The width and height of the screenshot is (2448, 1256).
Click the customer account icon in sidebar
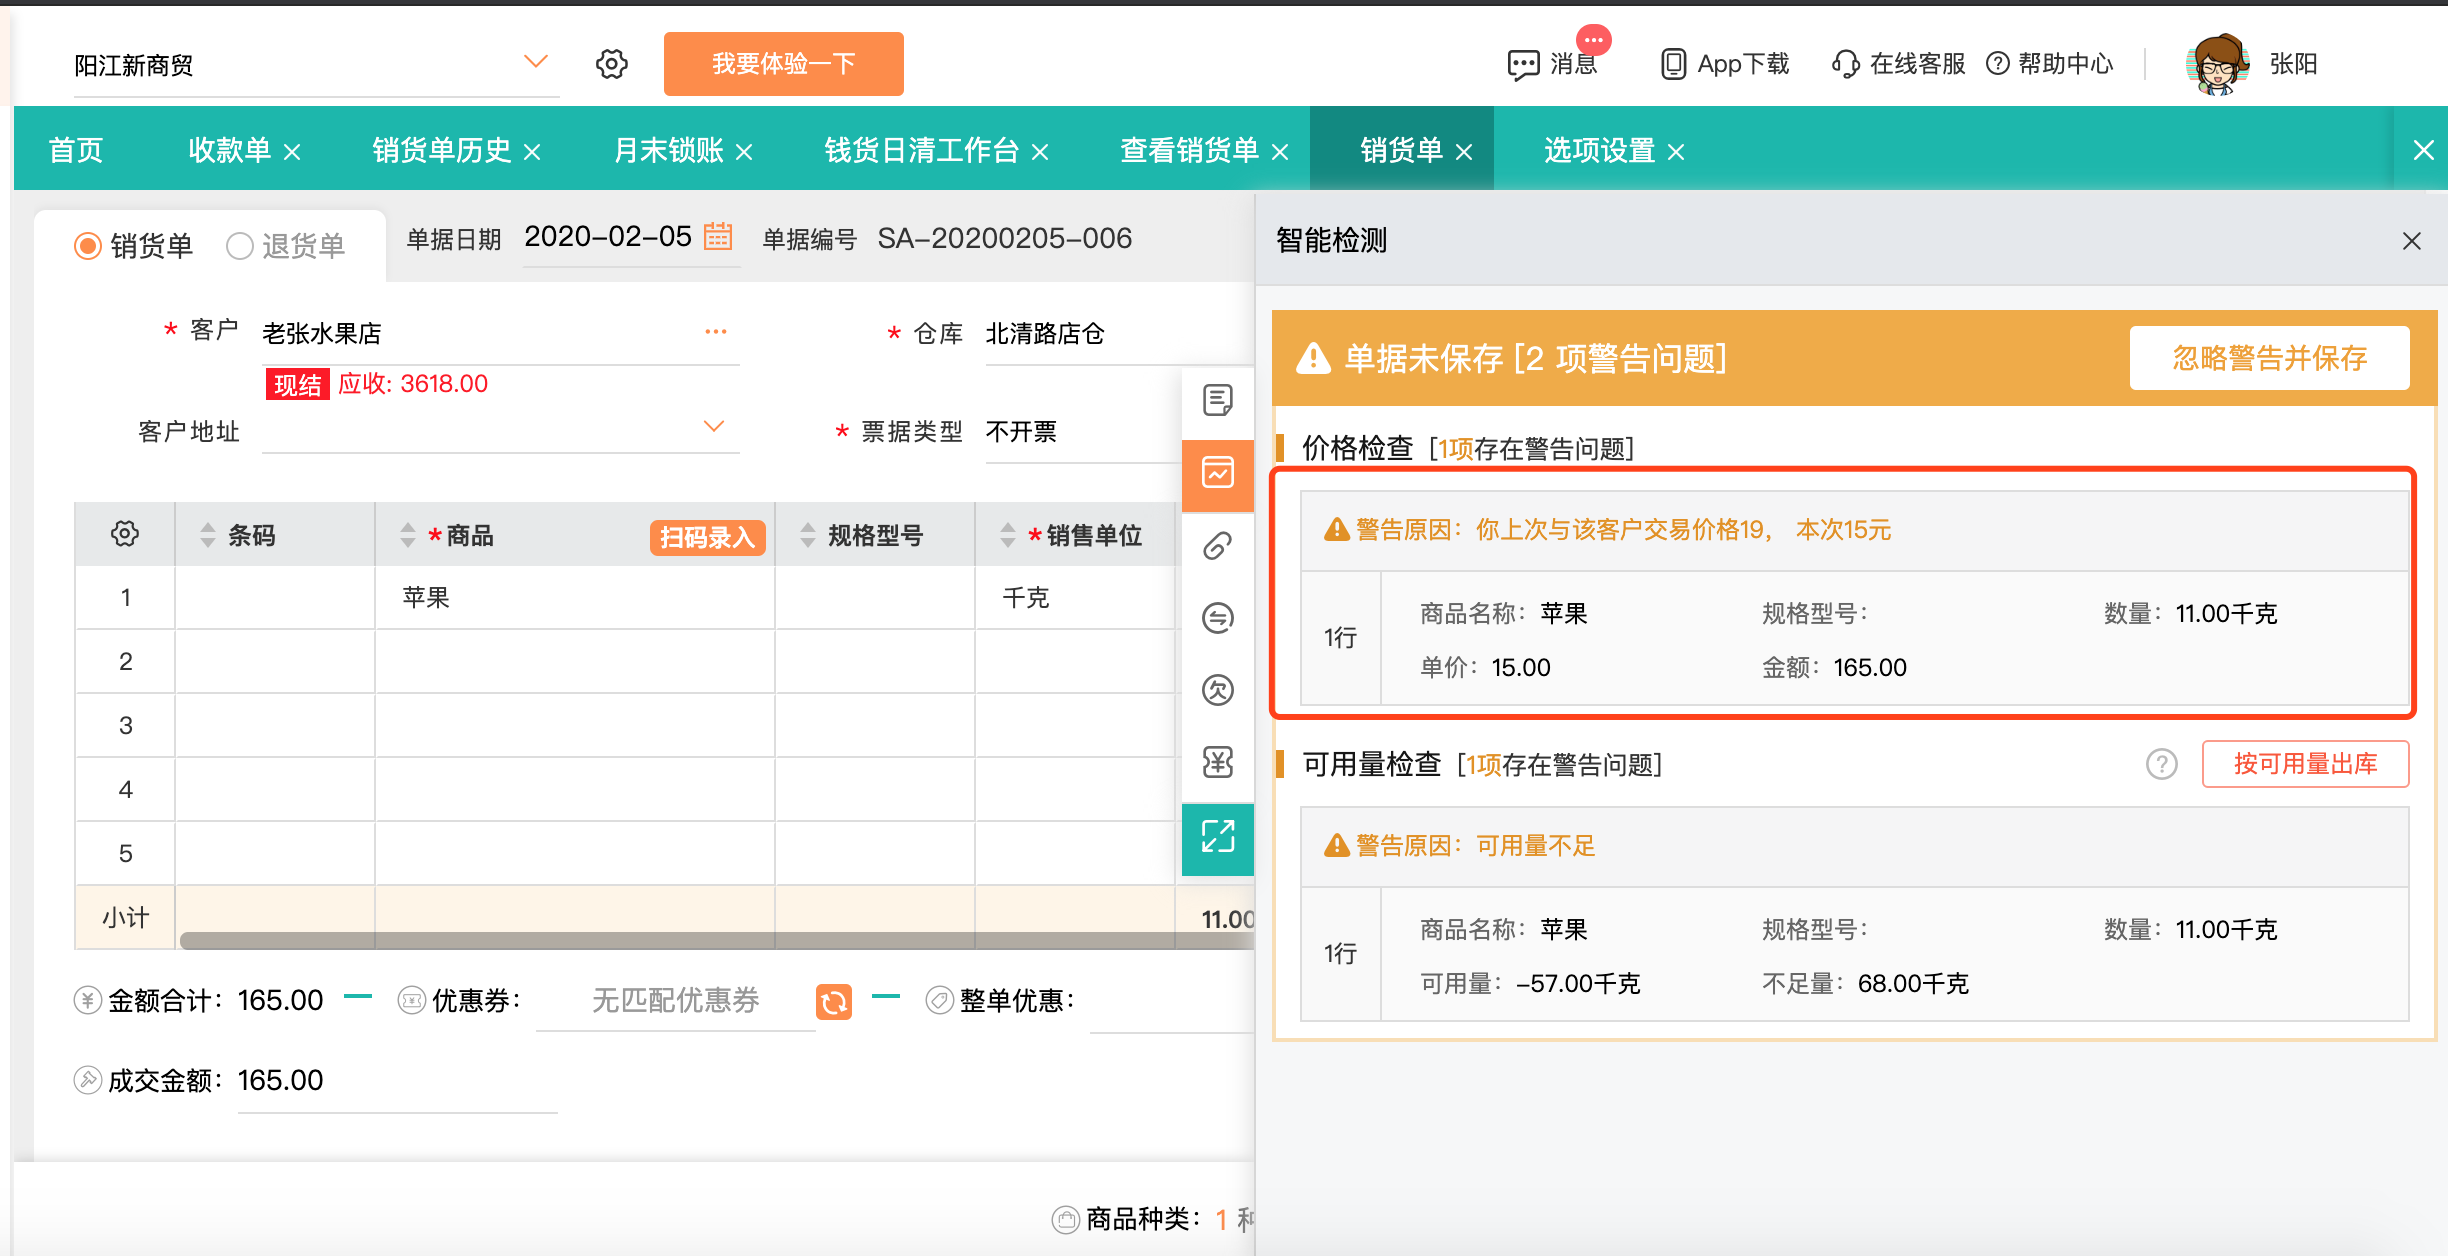tap(1222, 689)
